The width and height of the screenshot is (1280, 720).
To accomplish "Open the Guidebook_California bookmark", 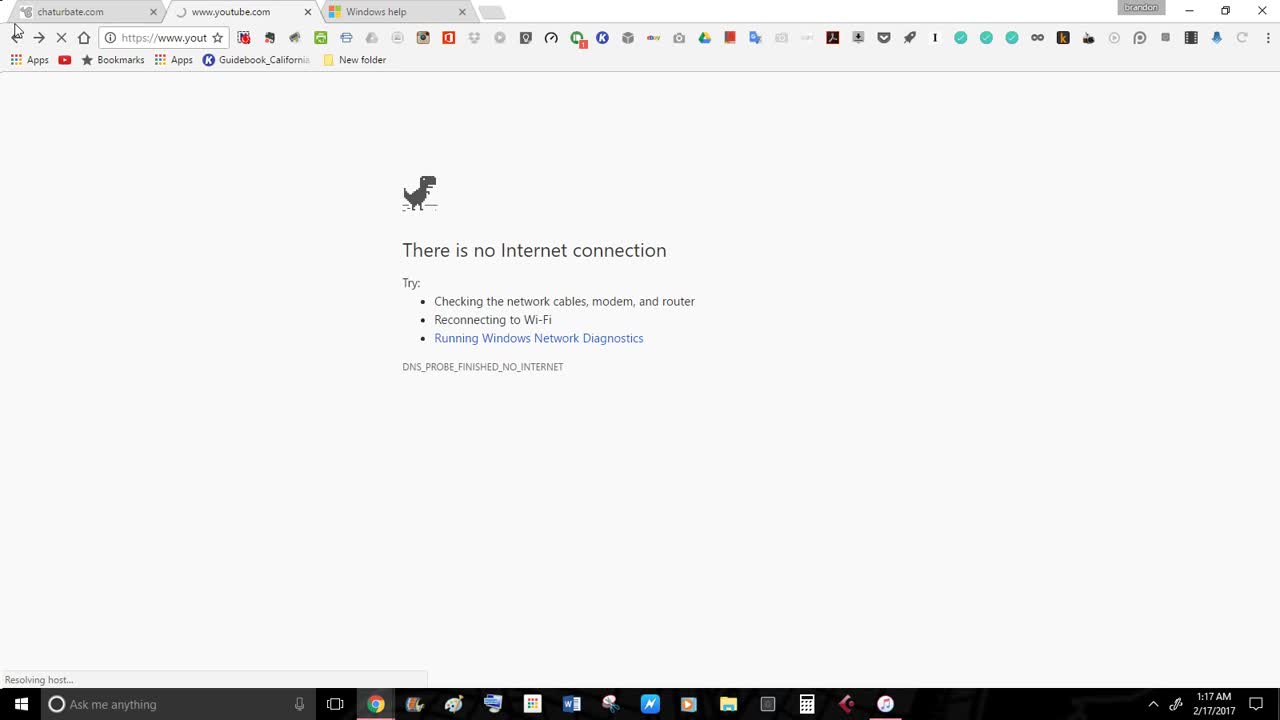I will tap(256, 60).
